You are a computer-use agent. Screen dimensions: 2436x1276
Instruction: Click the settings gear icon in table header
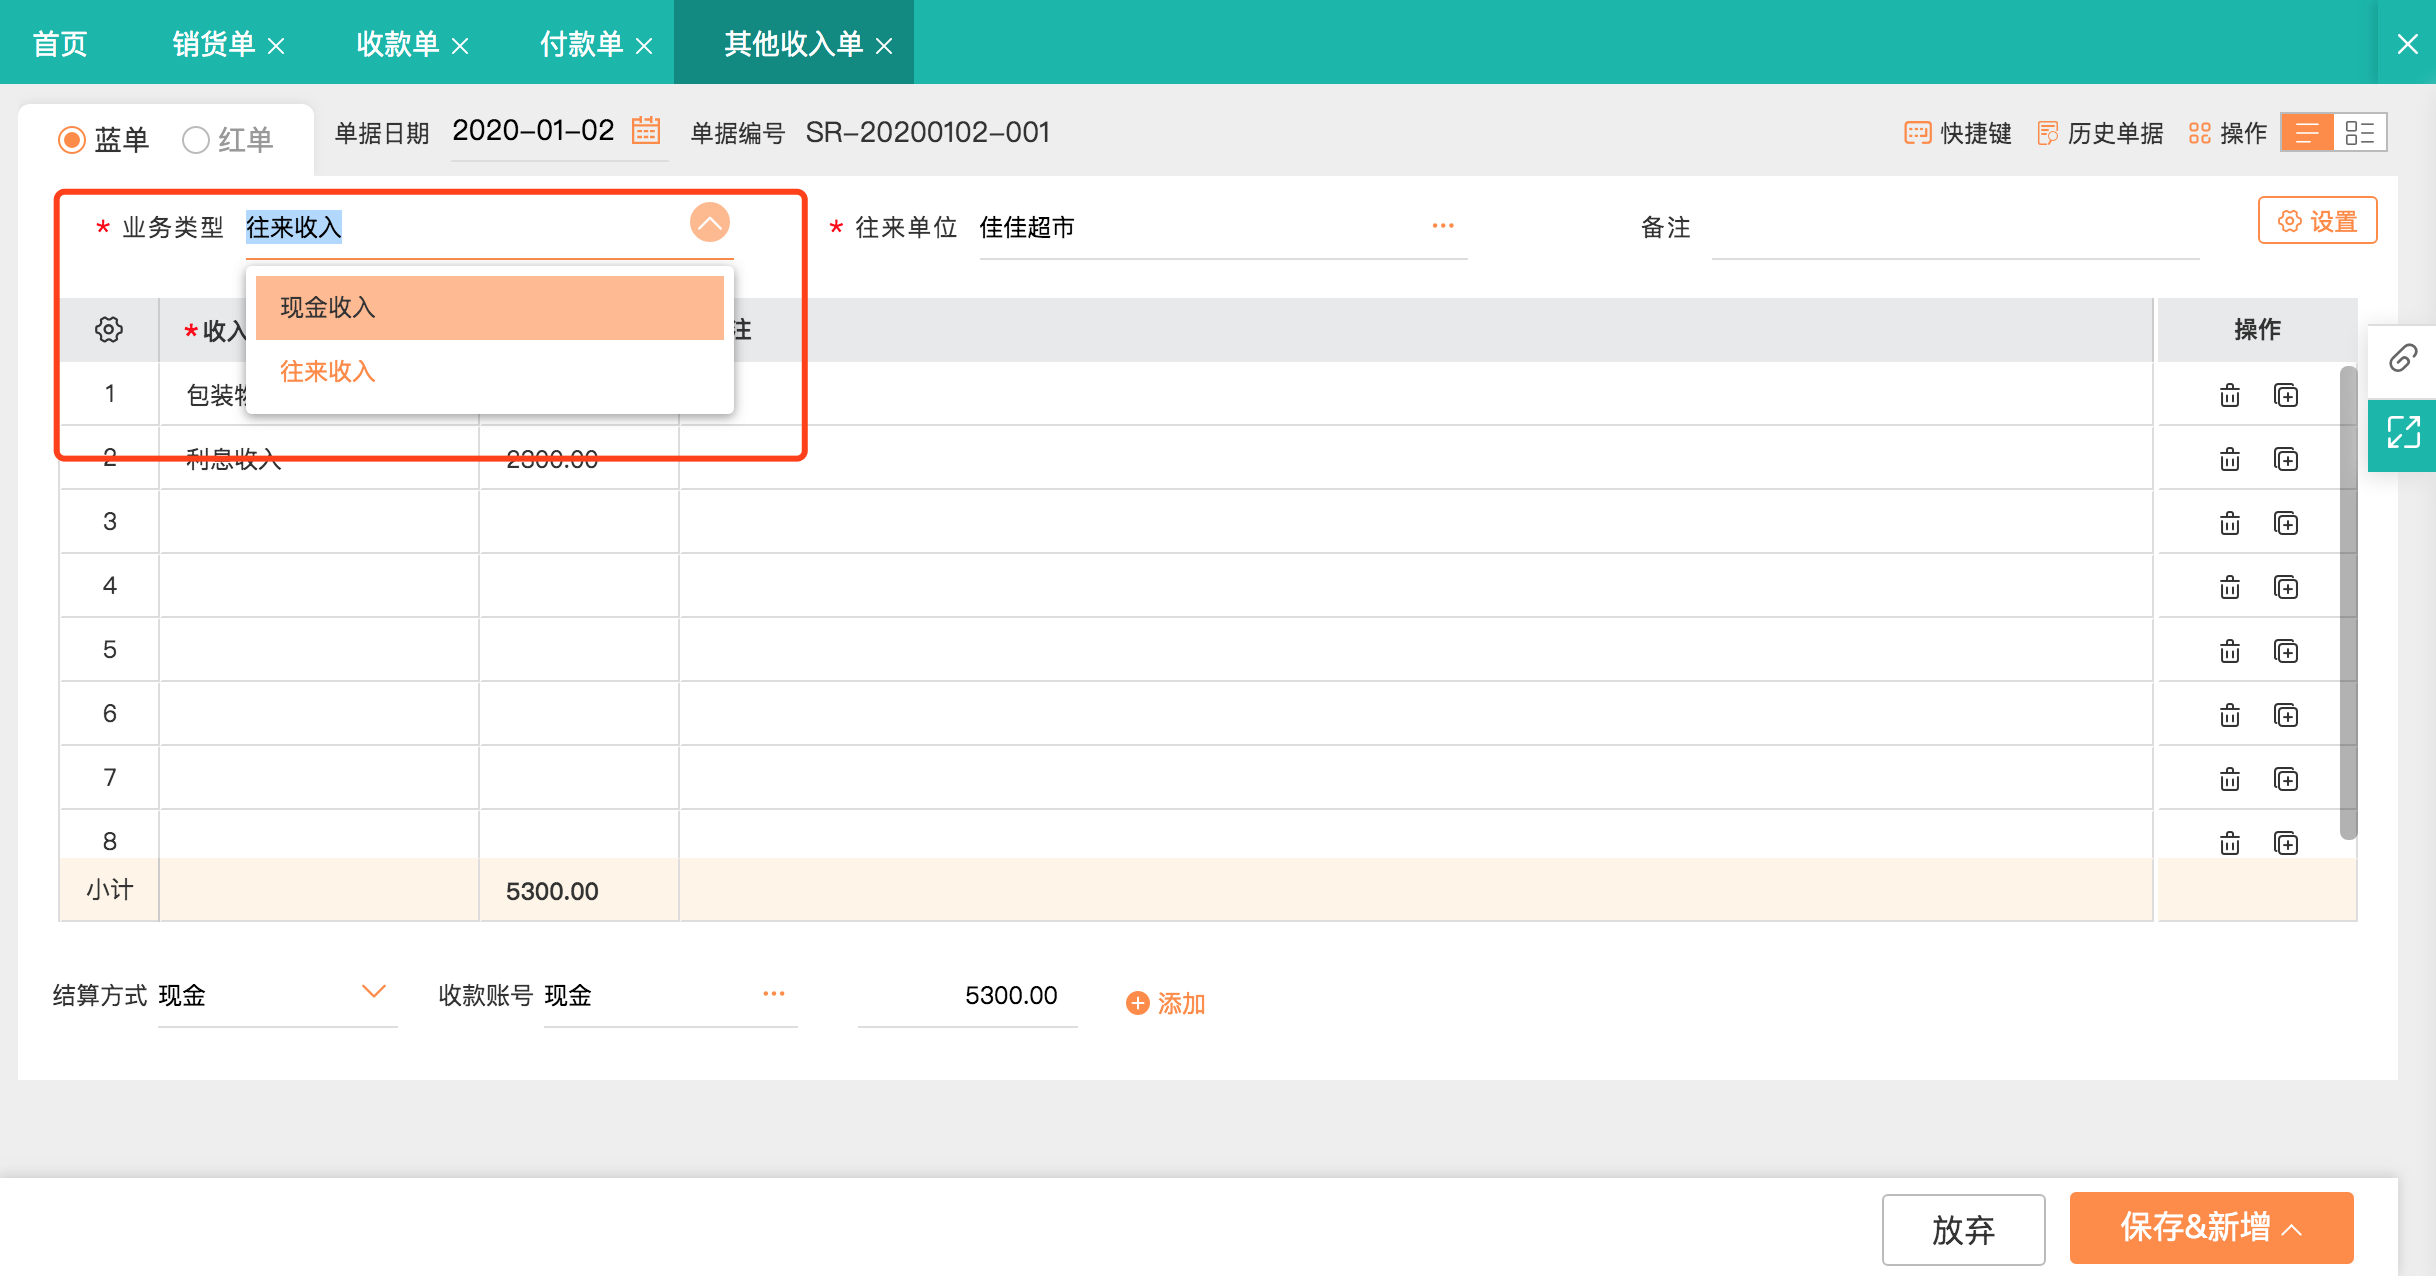(110, 329)
